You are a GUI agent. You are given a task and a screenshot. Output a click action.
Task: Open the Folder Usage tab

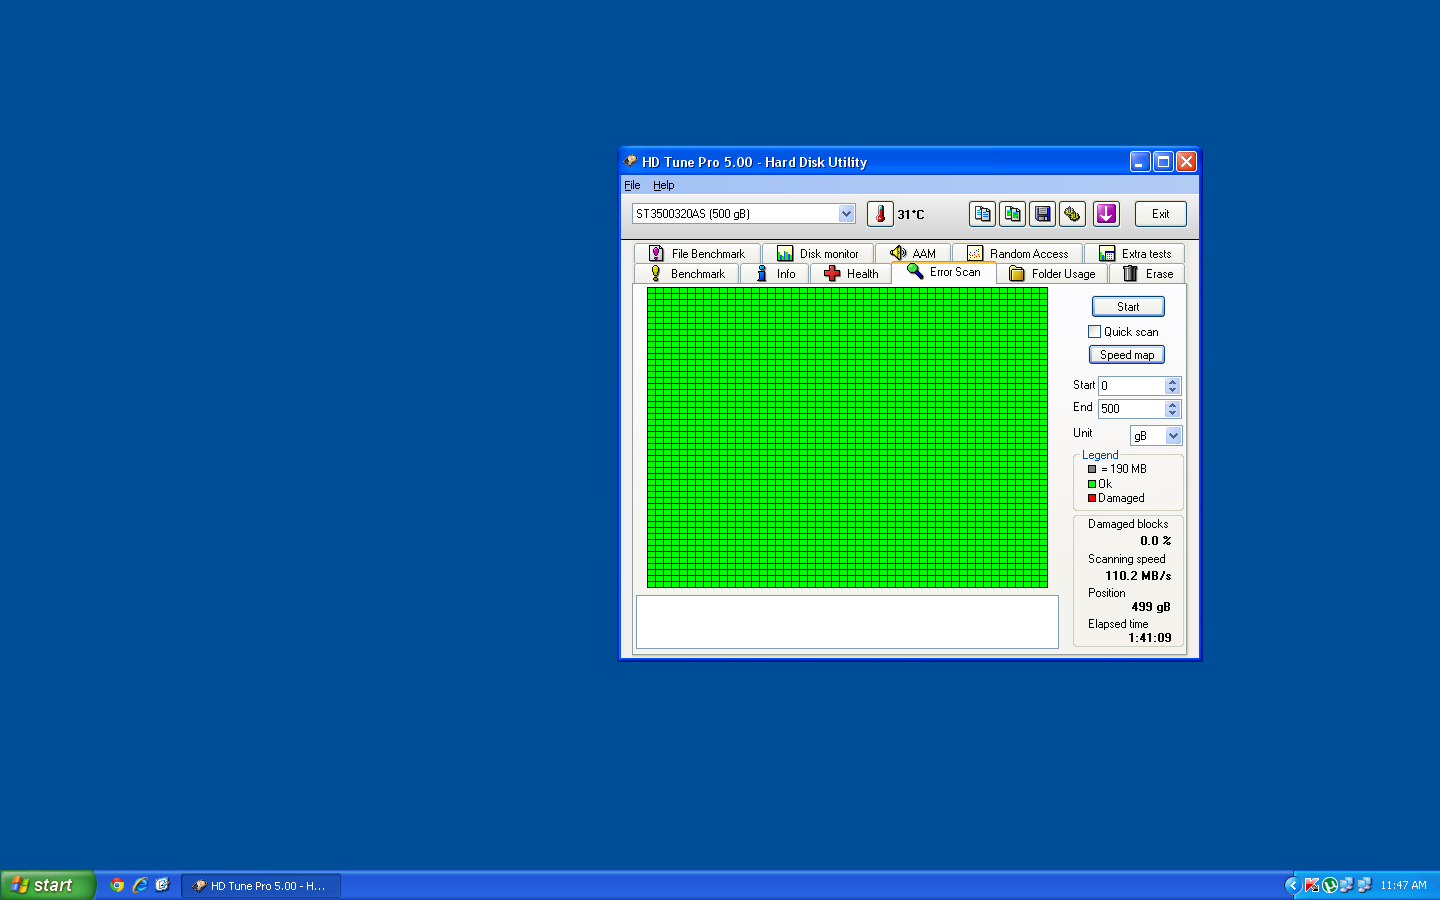pos(1053,274)
